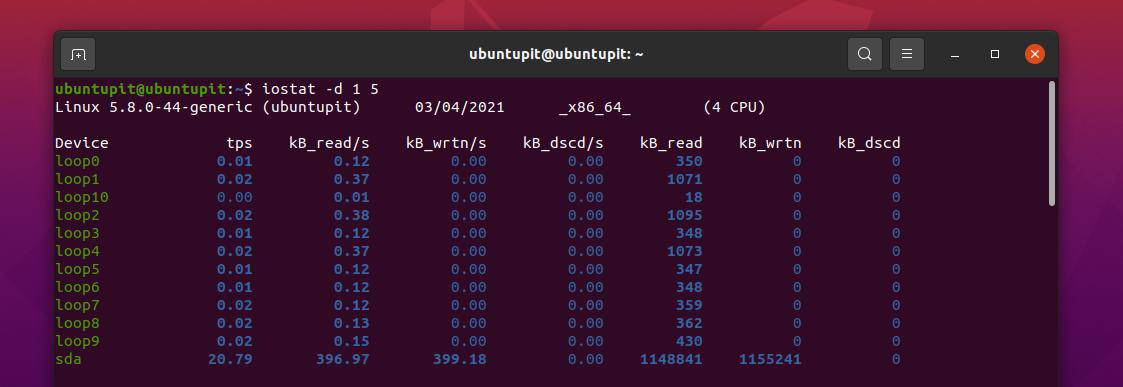1123x387 pixels.
Task: Open the terminal search tool
Action: (x=864, y=54)
